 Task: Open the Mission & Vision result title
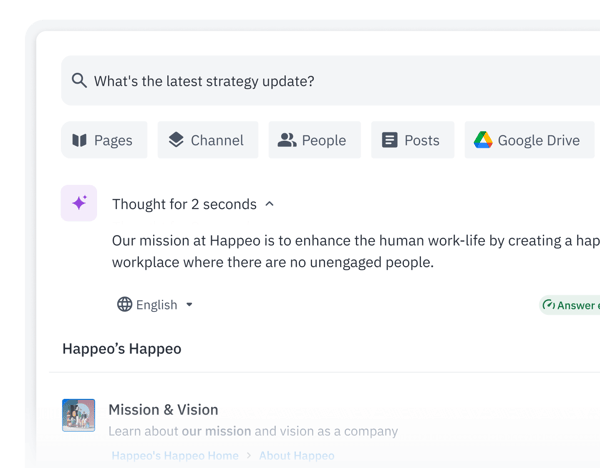tap(163, 409)
